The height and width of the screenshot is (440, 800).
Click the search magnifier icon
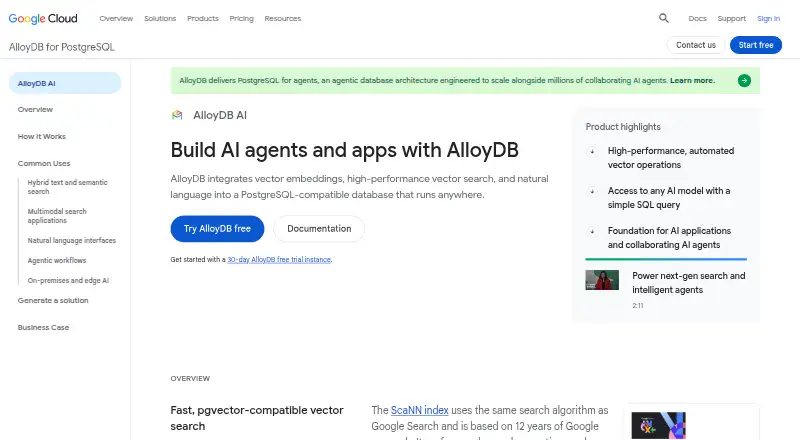pyautogui.click(x=663, y=18)
